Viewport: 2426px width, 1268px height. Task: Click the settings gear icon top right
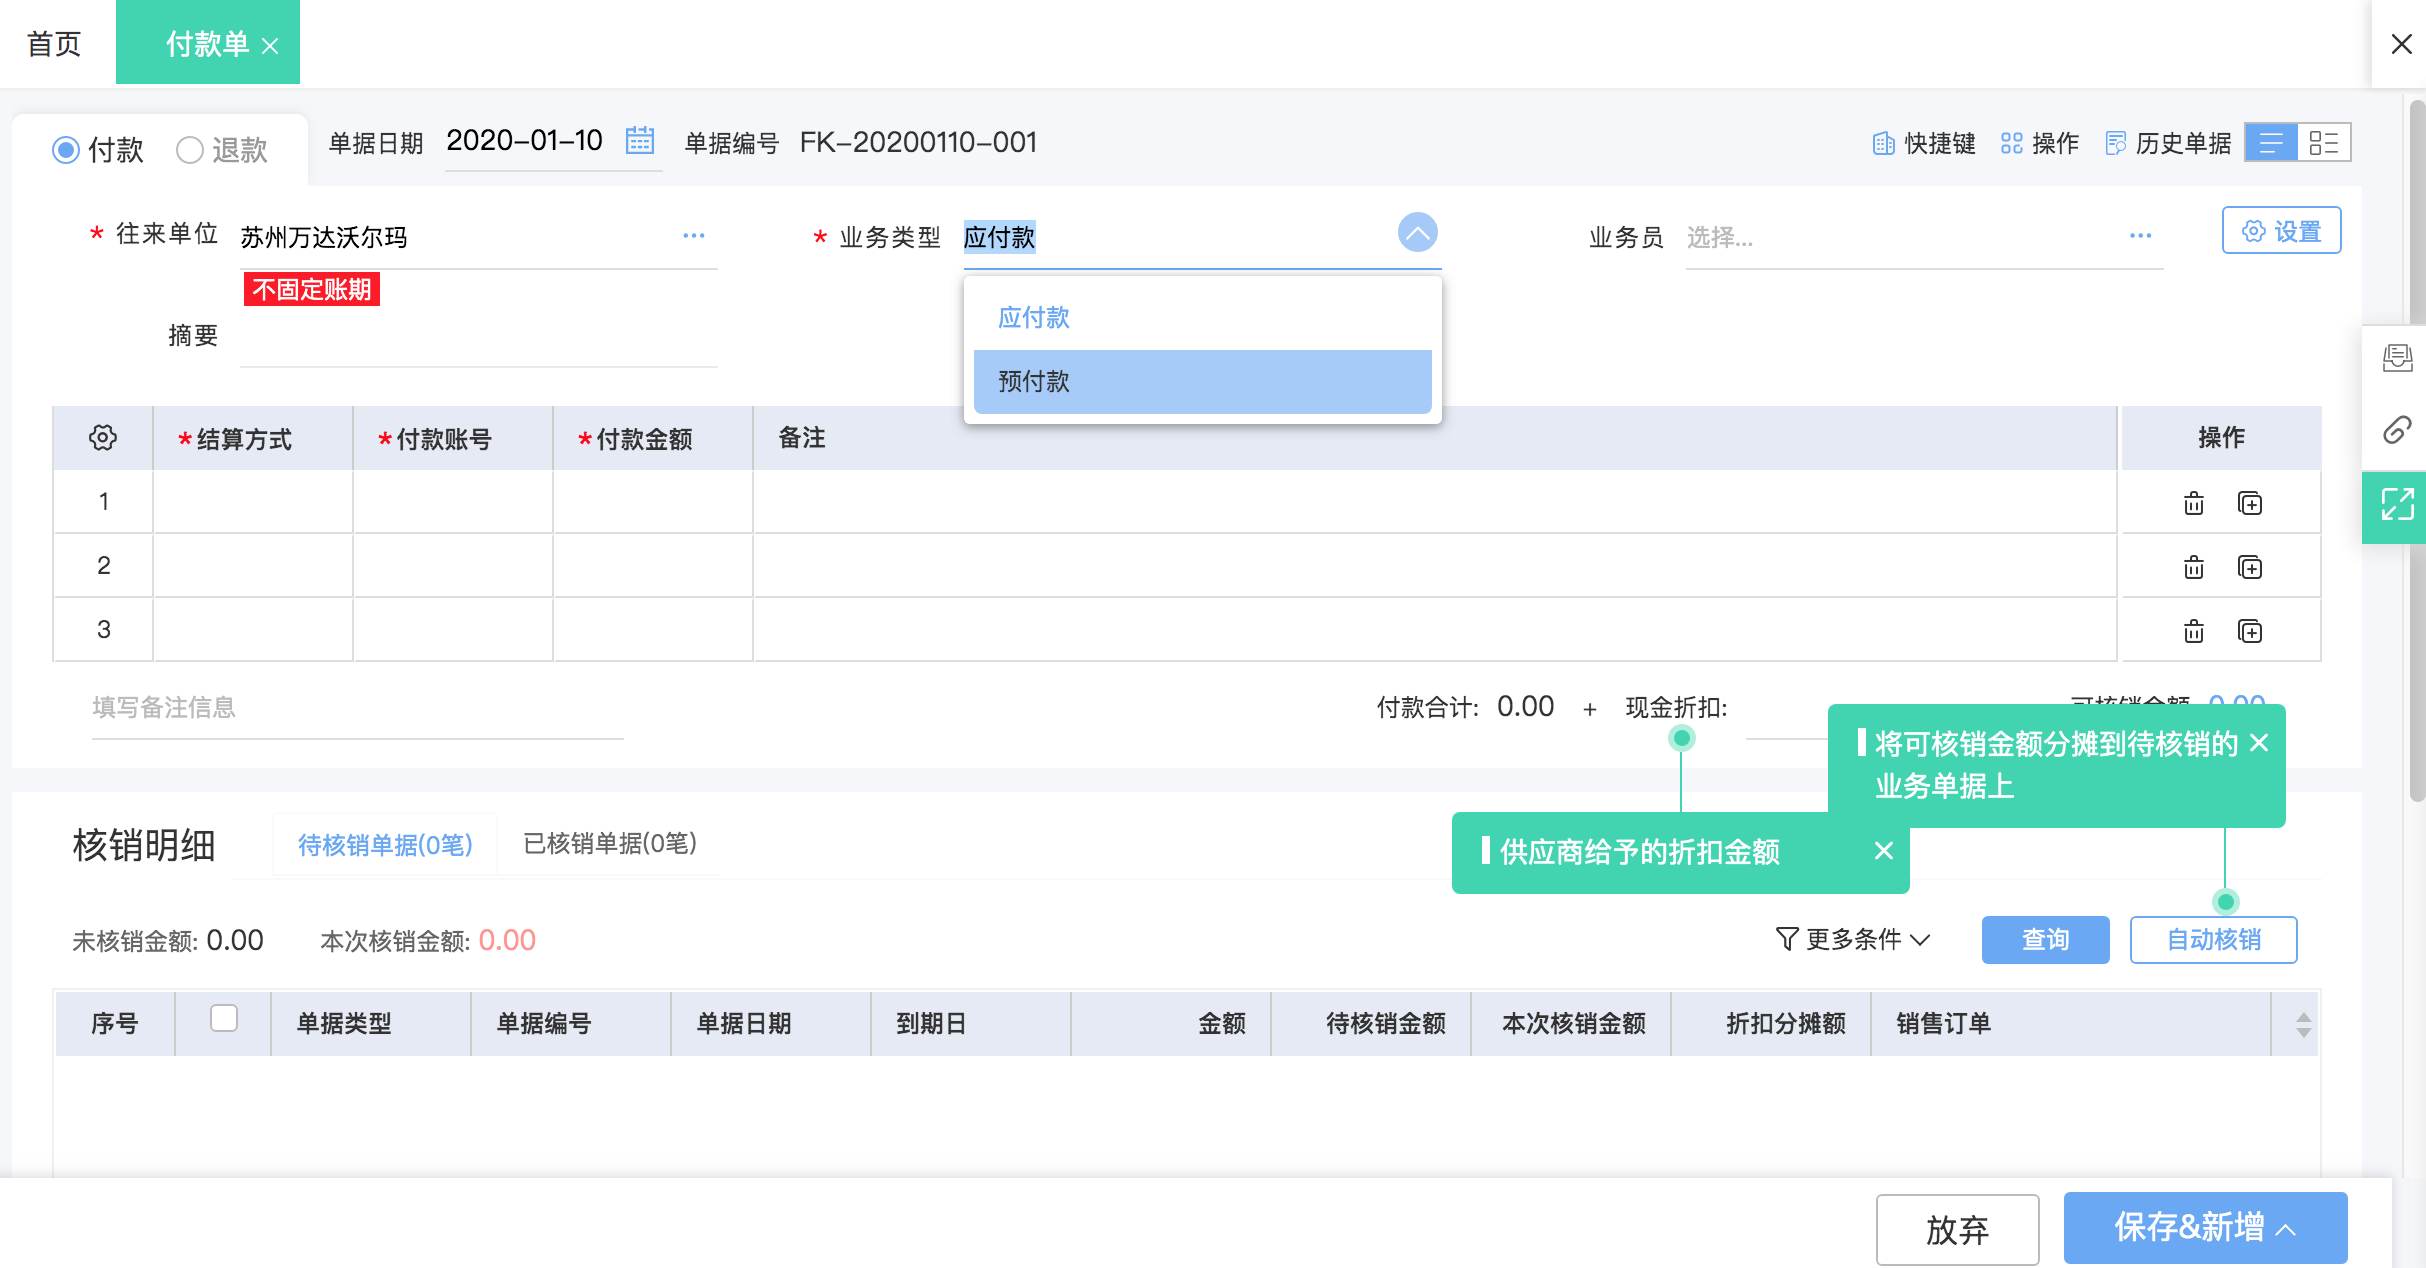pos(2254,236)
